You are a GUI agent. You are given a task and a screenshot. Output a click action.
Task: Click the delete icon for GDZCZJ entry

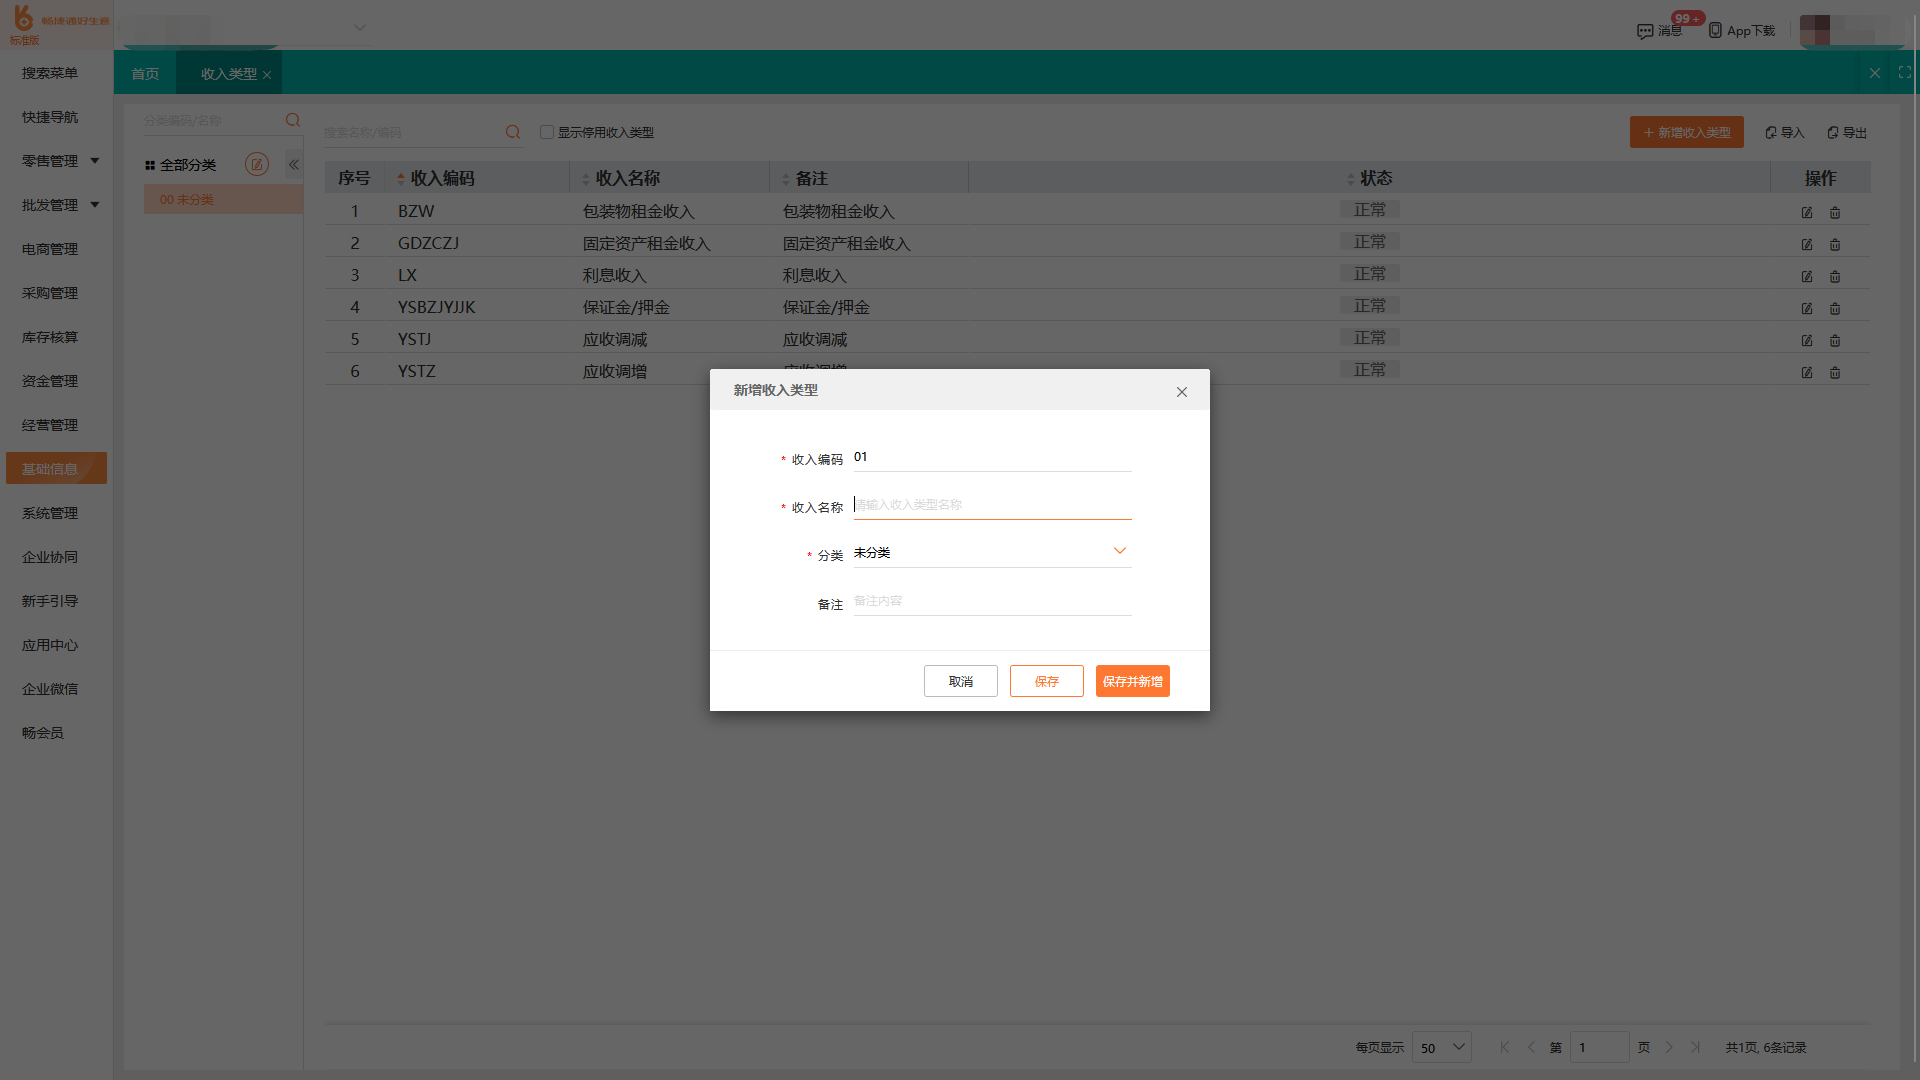1834,244
